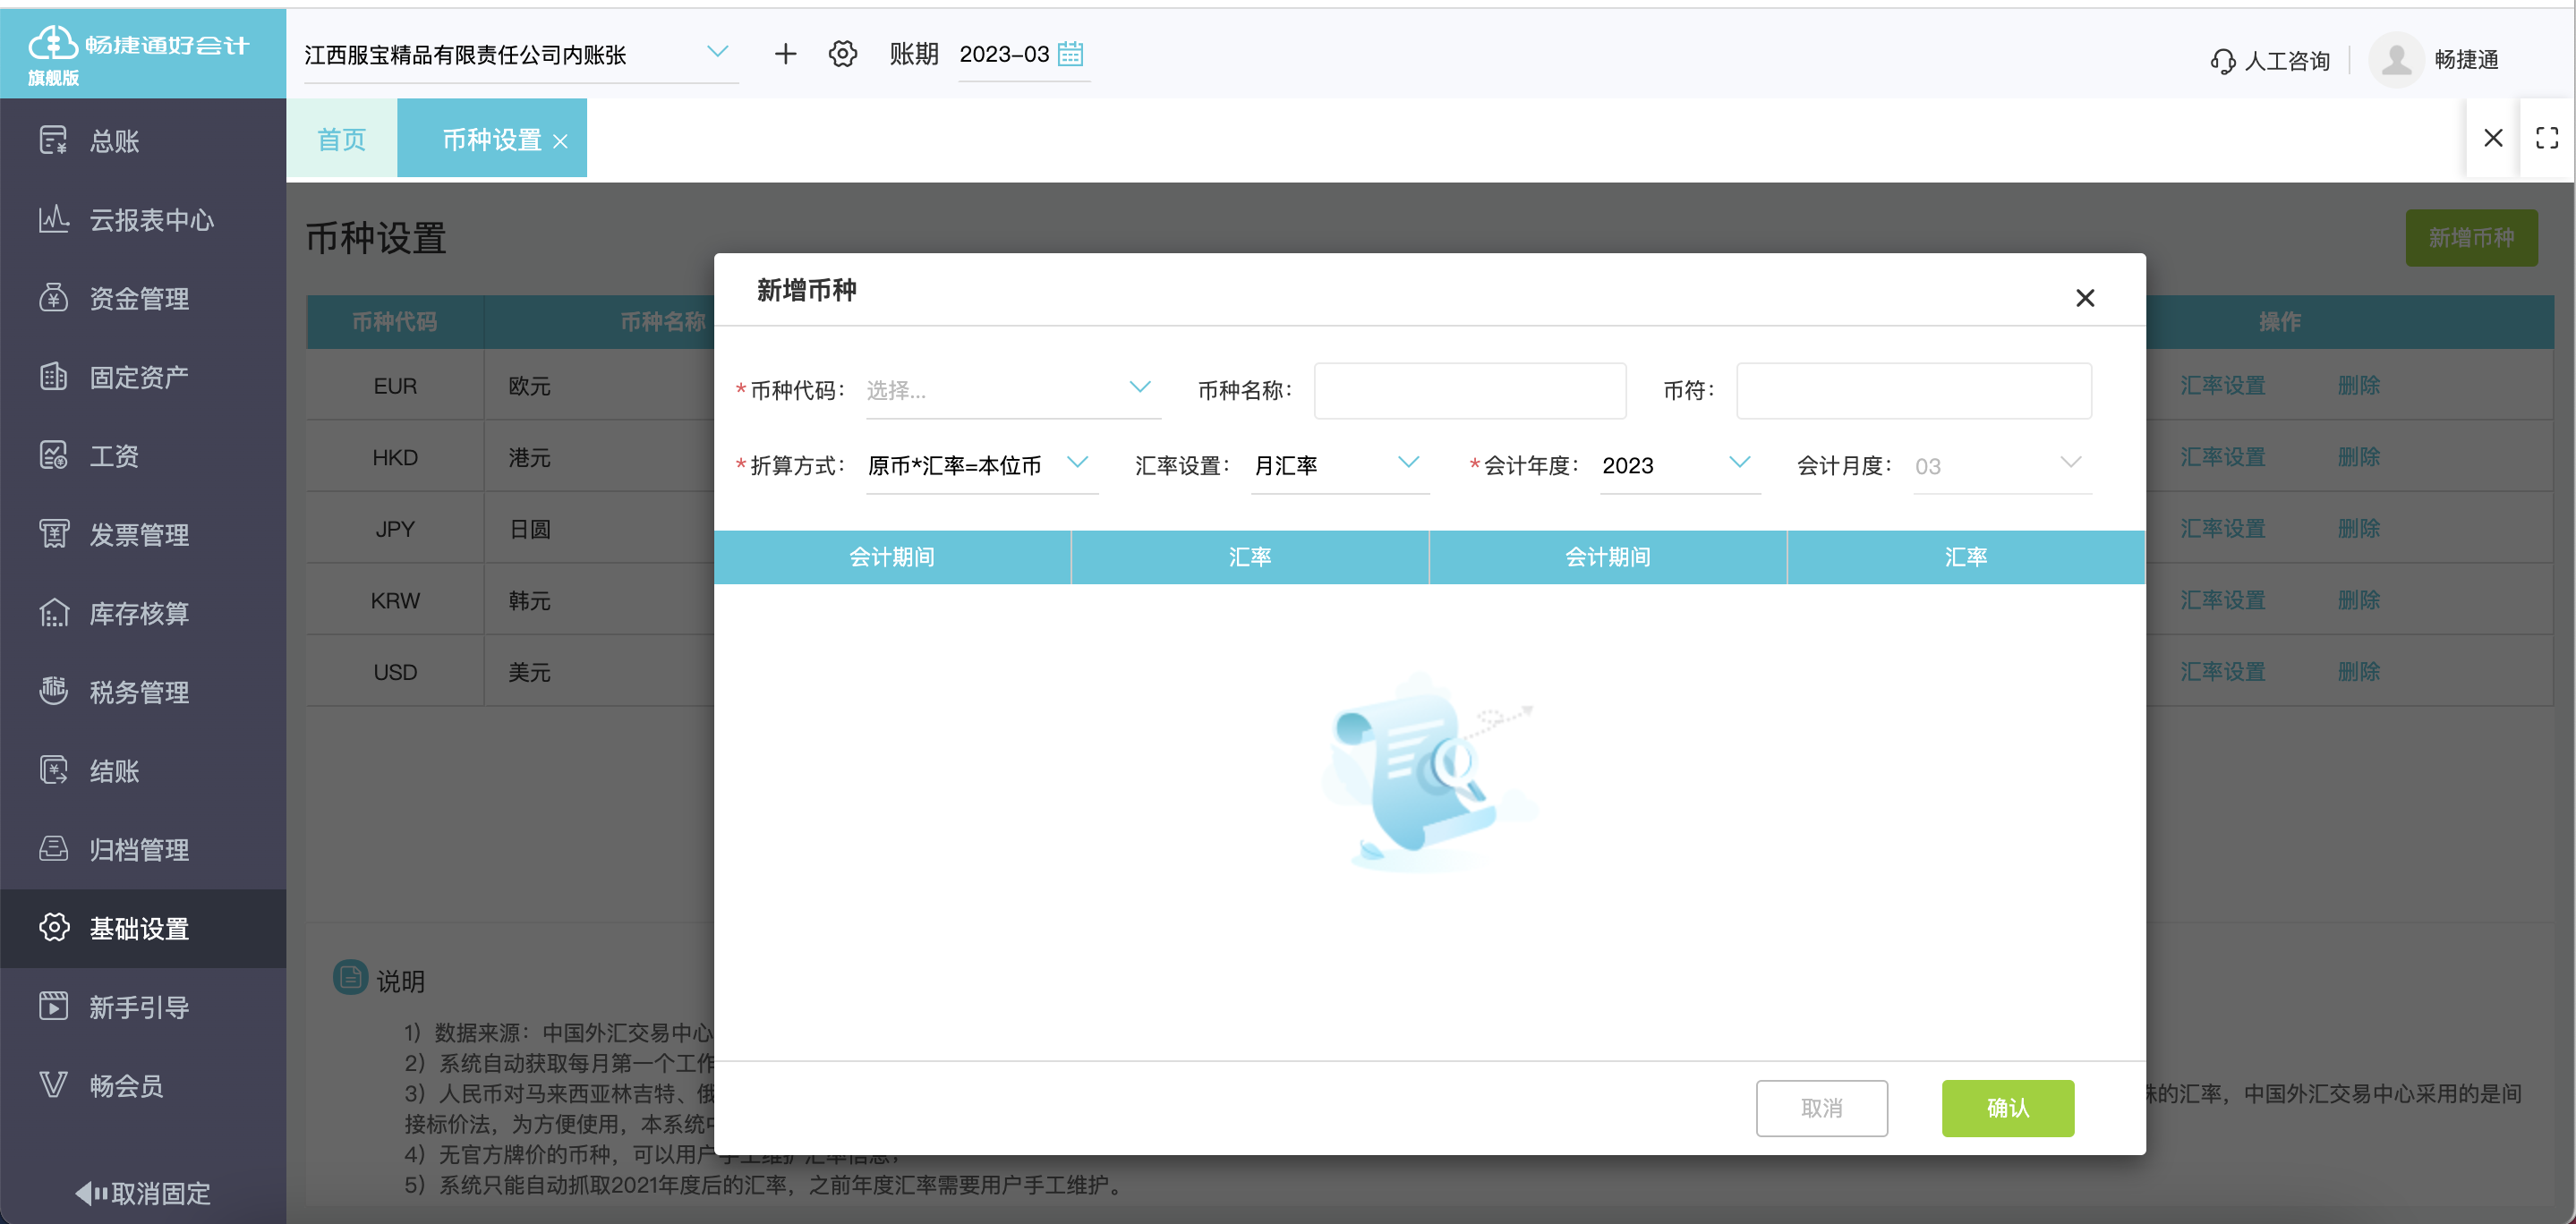Expand the 汇率设置 dropdown options
The image size is (2576, 1224).
[1412, 465]
